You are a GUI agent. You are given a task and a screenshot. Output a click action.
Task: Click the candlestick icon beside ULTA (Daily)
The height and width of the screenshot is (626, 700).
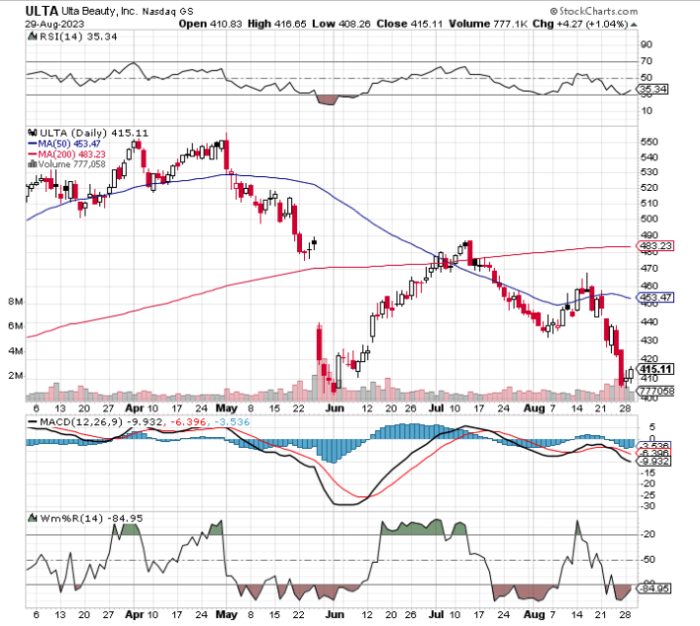coord(32,133)
